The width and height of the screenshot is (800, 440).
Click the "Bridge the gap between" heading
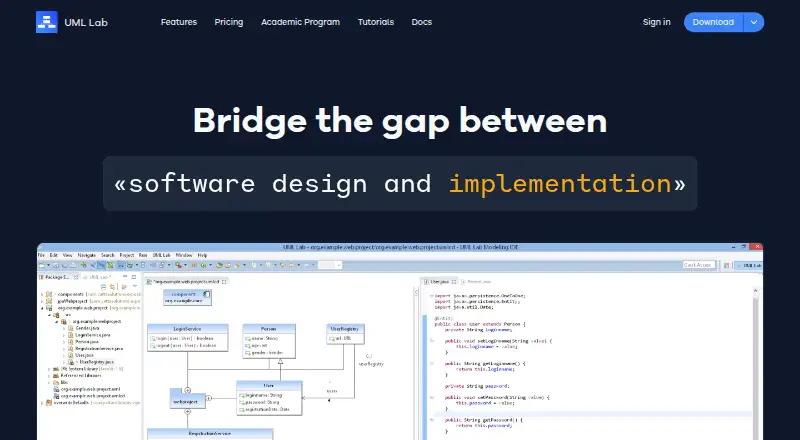400,121
